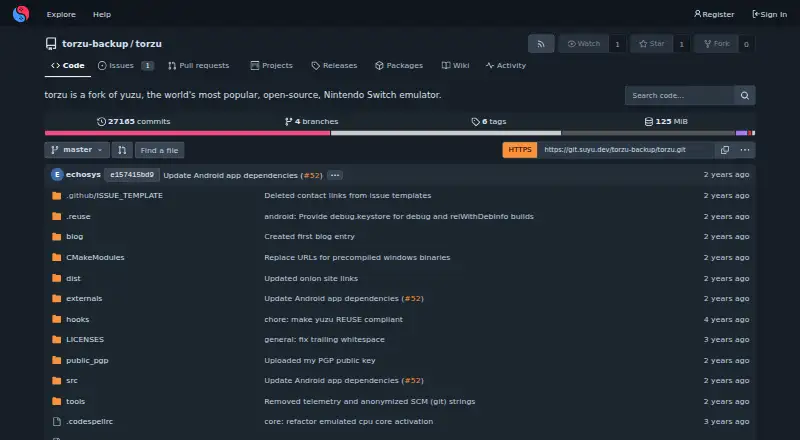Open the Packages tab
The image size is (800, 440).
pos(399,66)
